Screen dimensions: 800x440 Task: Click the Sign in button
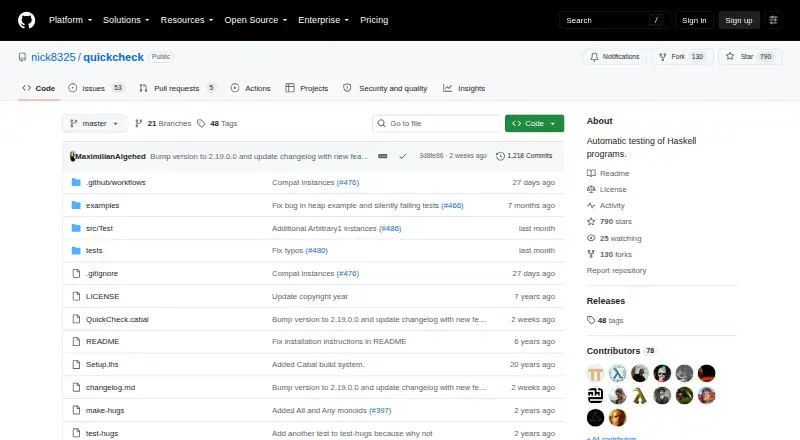694,20
